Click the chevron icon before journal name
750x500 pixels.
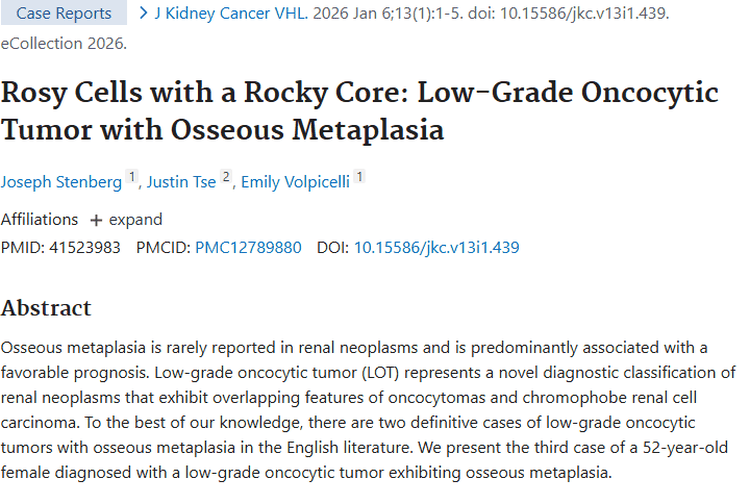pos(143,13)
